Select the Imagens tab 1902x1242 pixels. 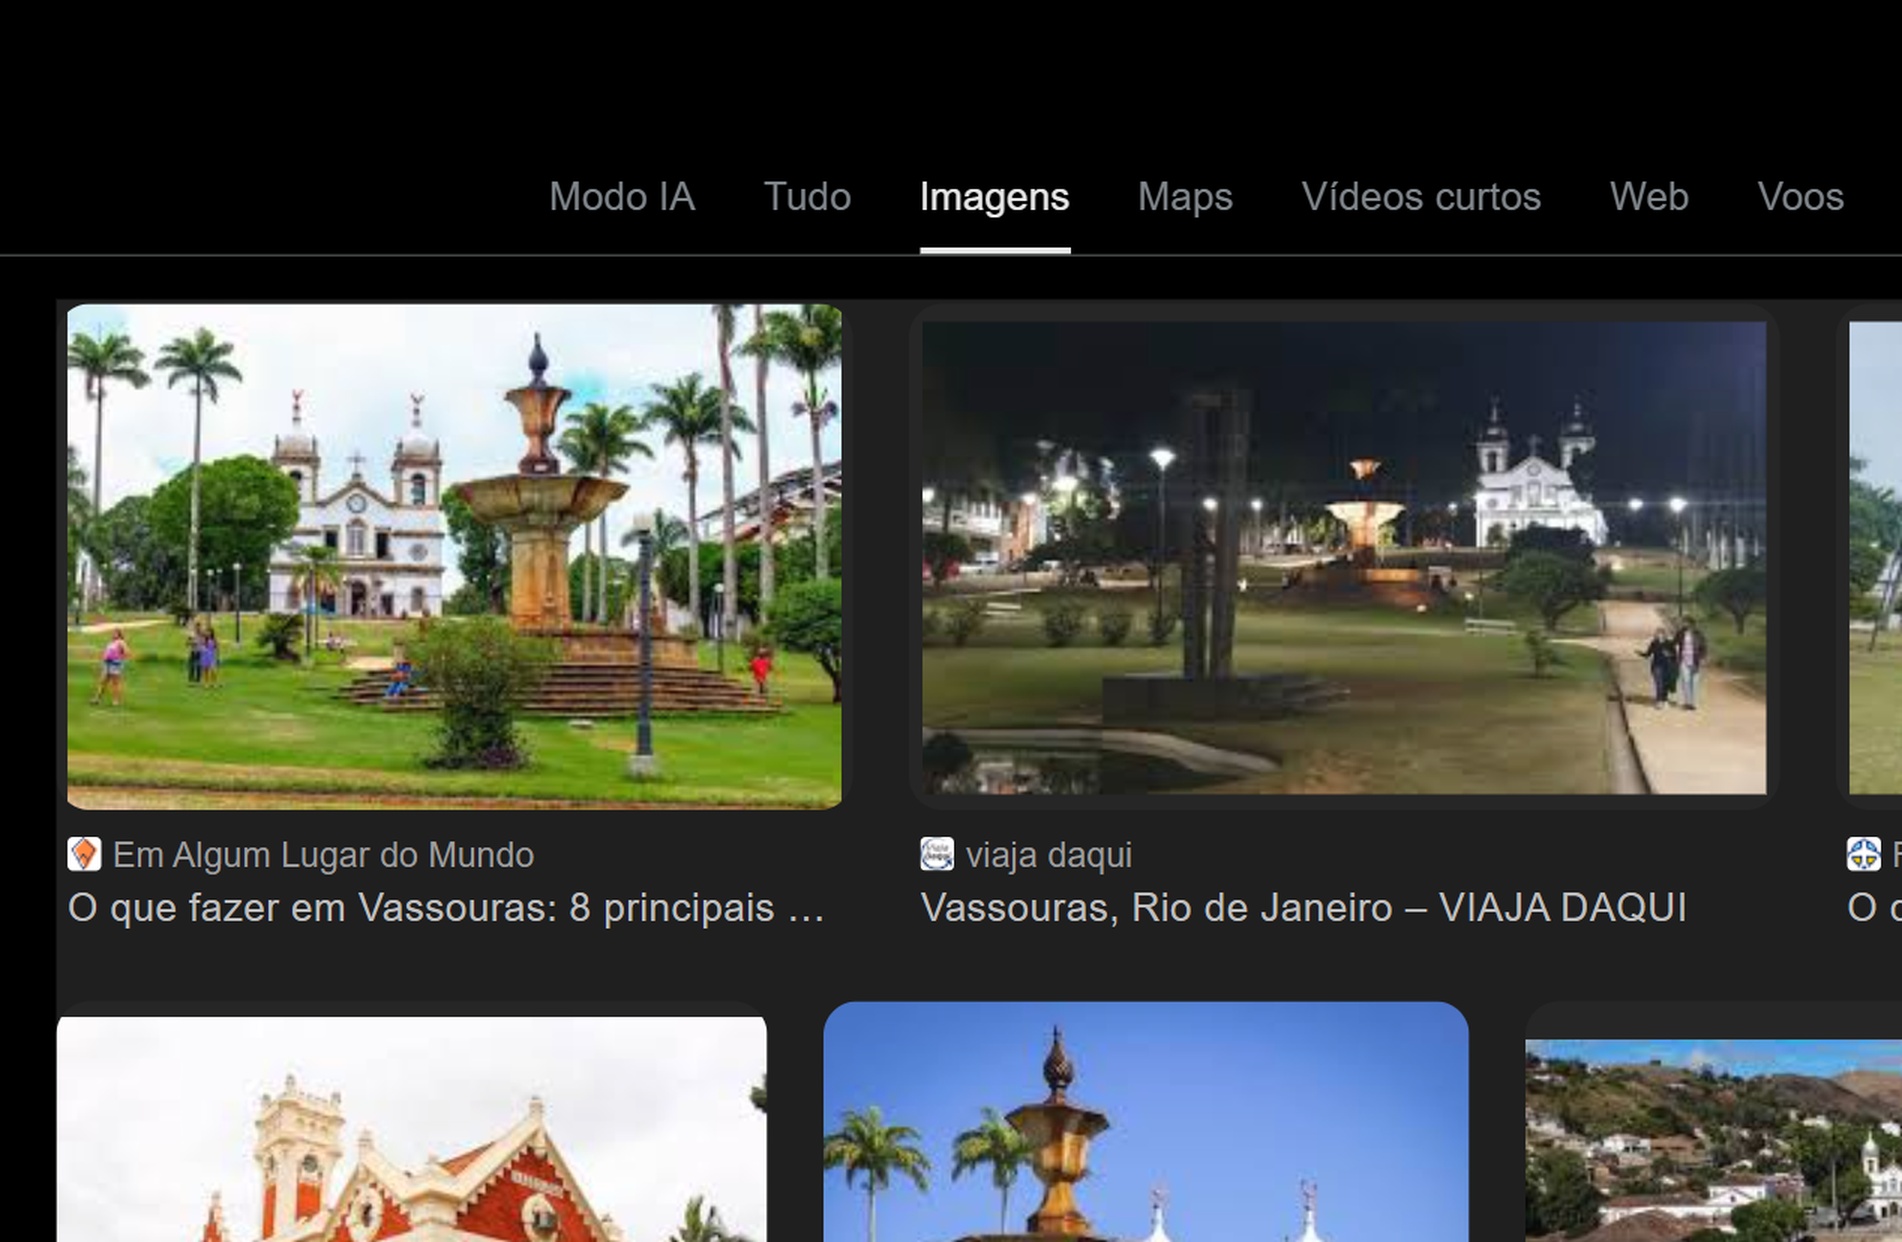pos(994,197)
